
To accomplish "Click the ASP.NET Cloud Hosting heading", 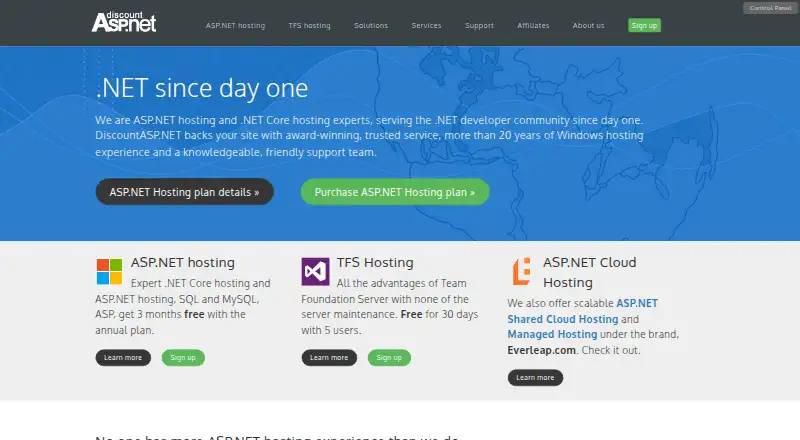I will [x=590, y=273].
